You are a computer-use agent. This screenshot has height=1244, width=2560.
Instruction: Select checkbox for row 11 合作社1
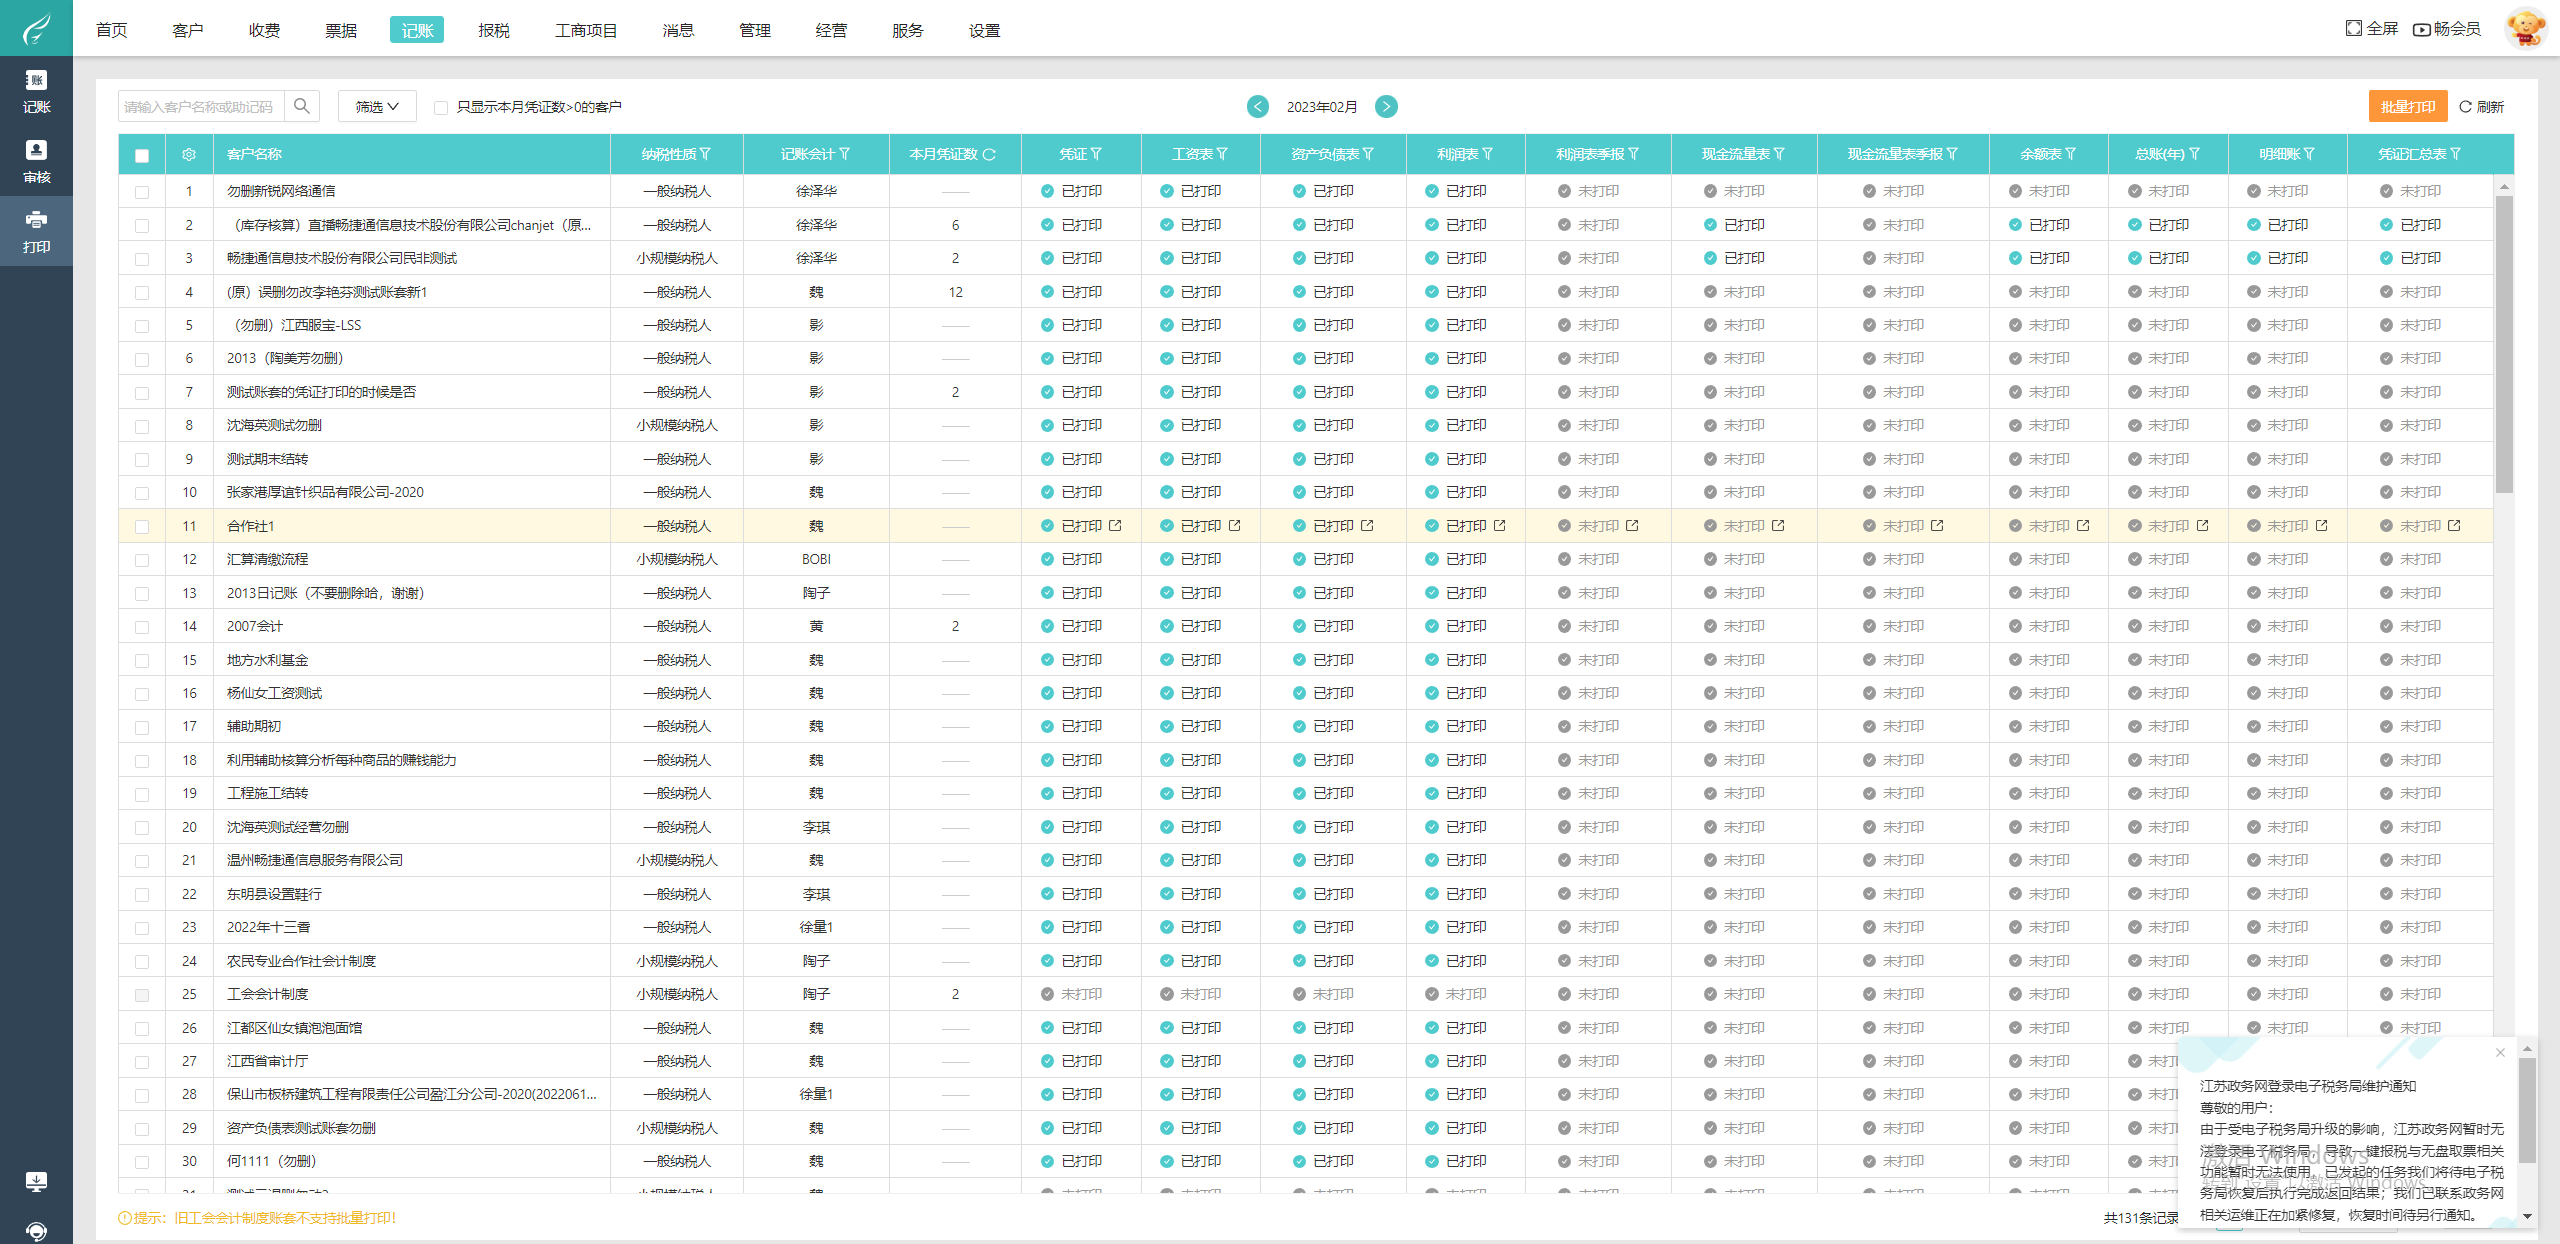(x=142, y=526)
